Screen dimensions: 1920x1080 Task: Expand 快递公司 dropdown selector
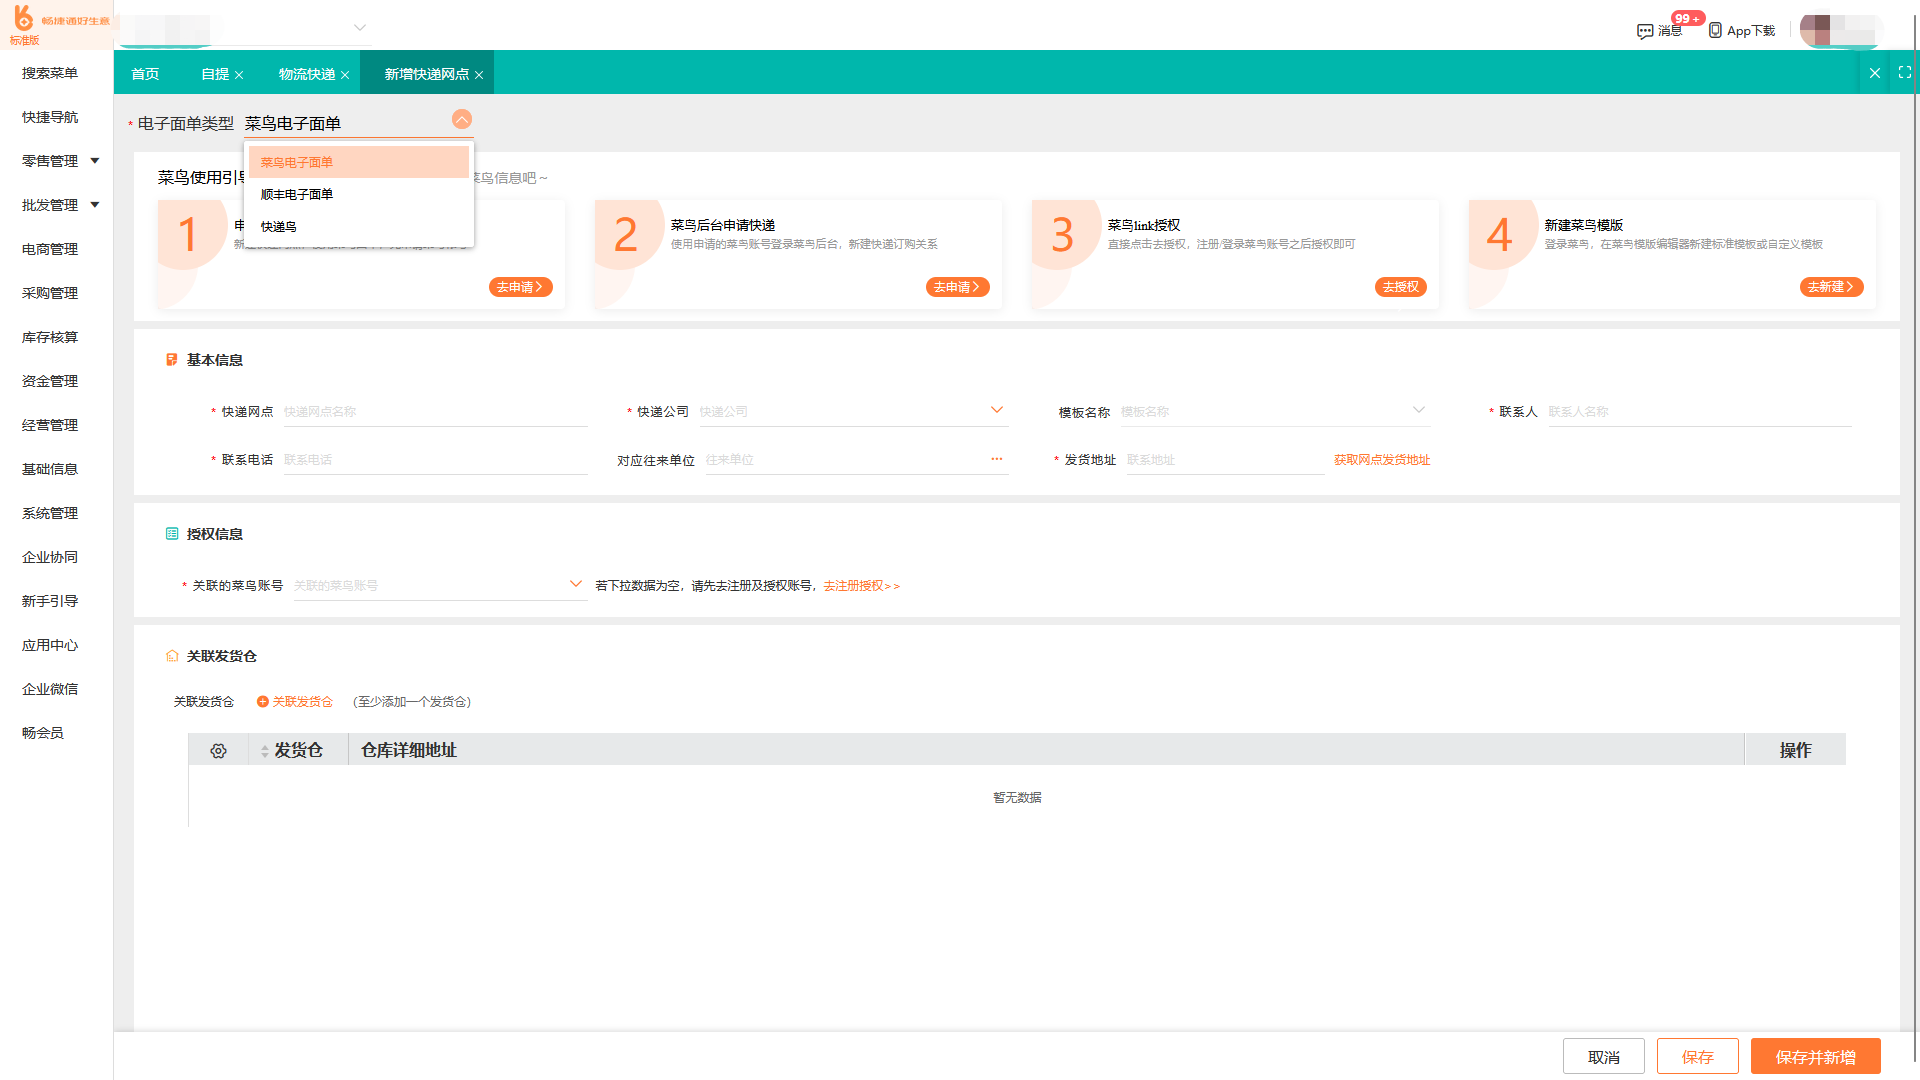click(x=997, y=410)
